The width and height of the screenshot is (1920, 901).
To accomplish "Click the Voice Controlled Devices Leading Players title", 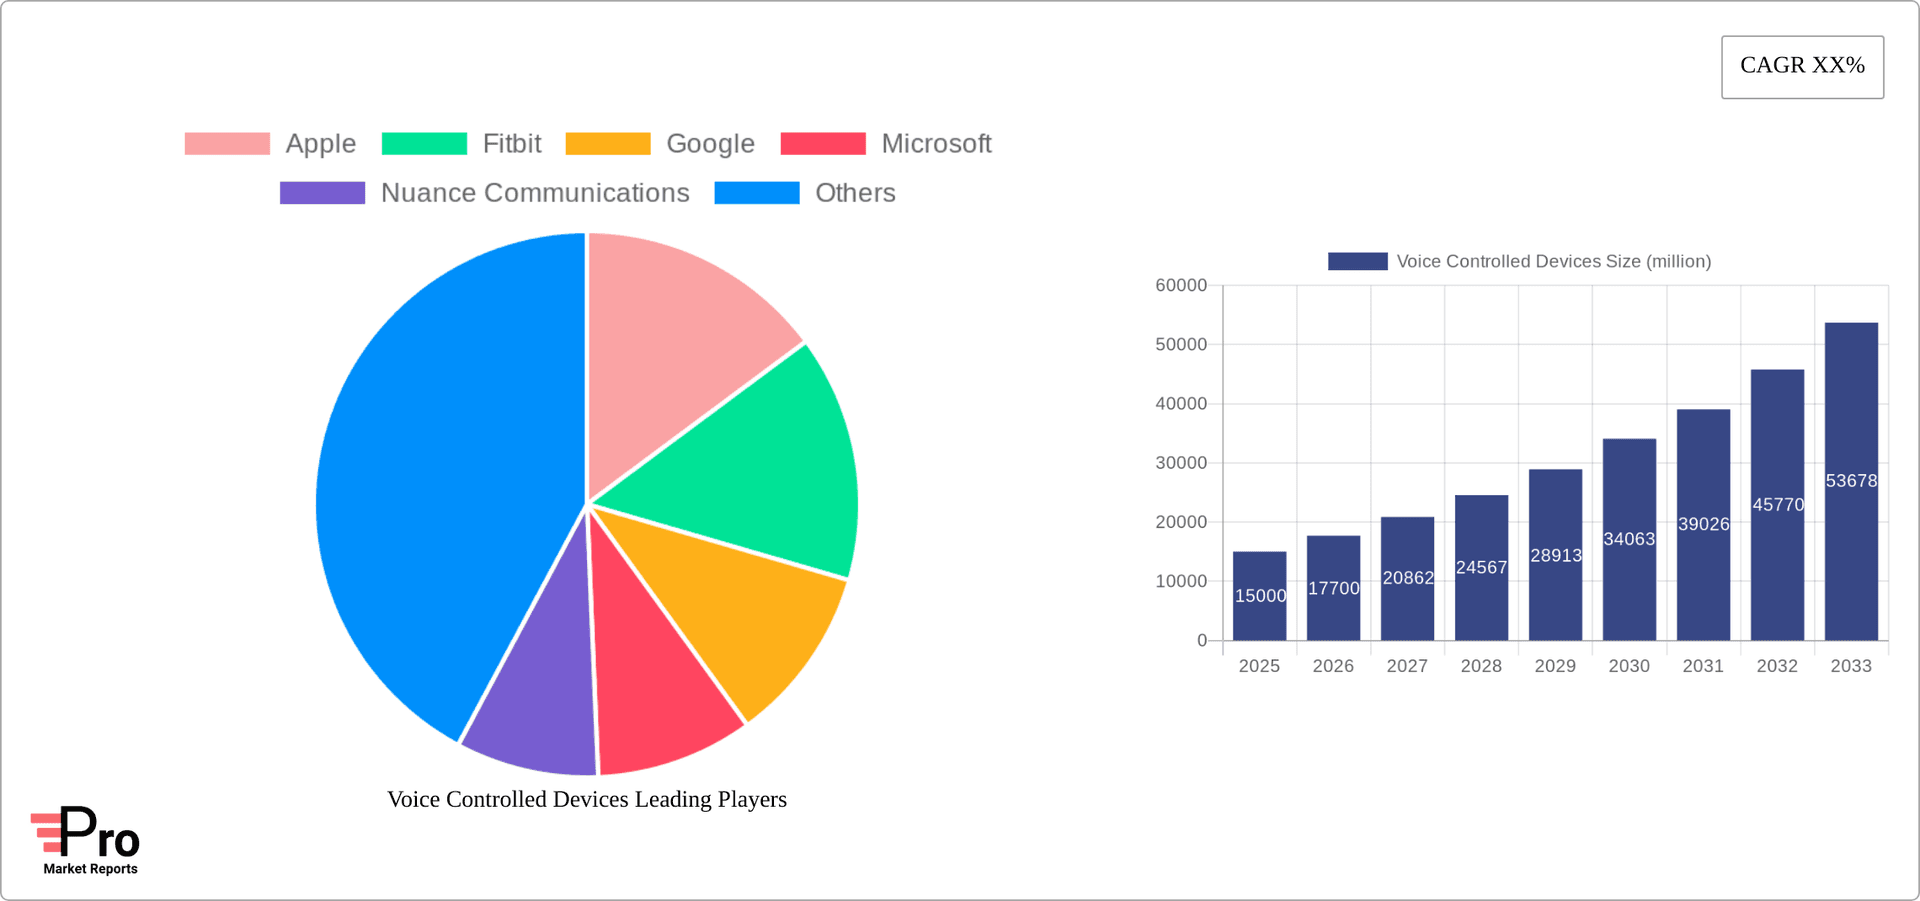I will coord(587,799).
